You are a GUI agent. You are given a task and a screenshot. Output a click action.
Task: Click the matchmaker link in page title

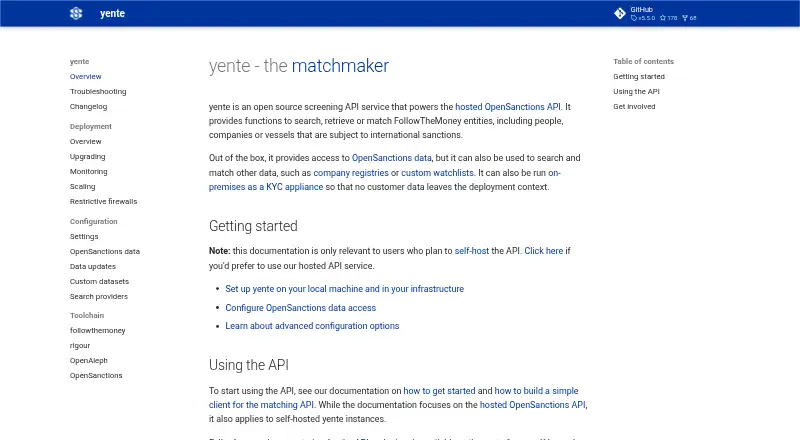pos(340,66)
